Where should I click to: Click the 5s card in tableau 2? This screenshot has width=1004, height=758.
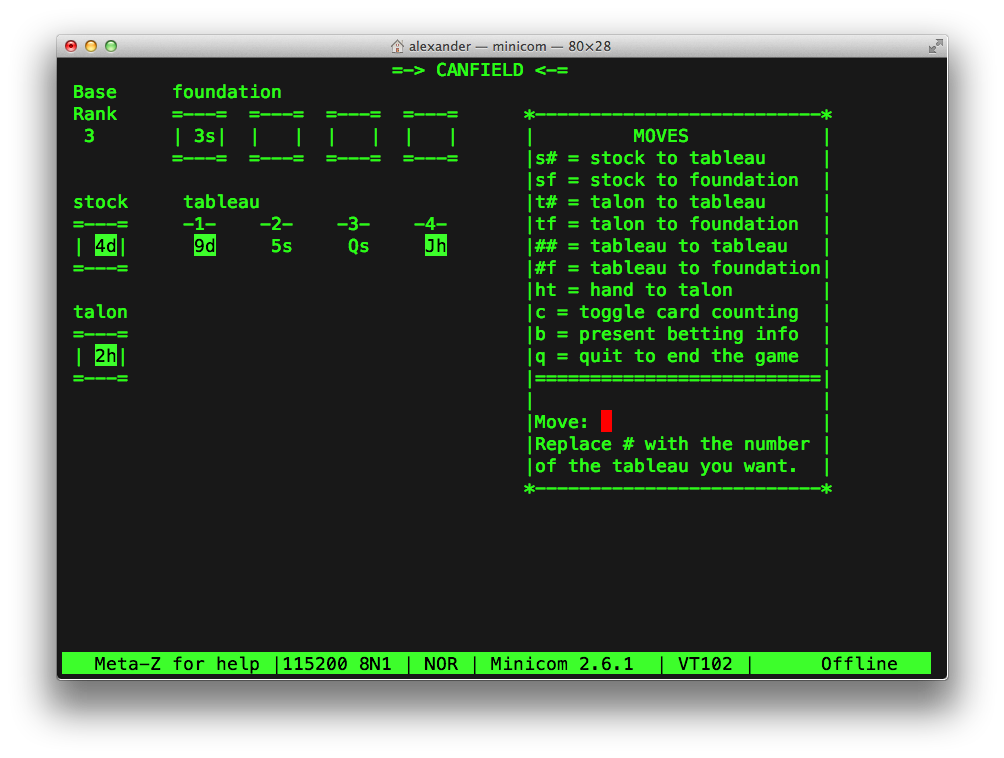(x=281, y=246)
